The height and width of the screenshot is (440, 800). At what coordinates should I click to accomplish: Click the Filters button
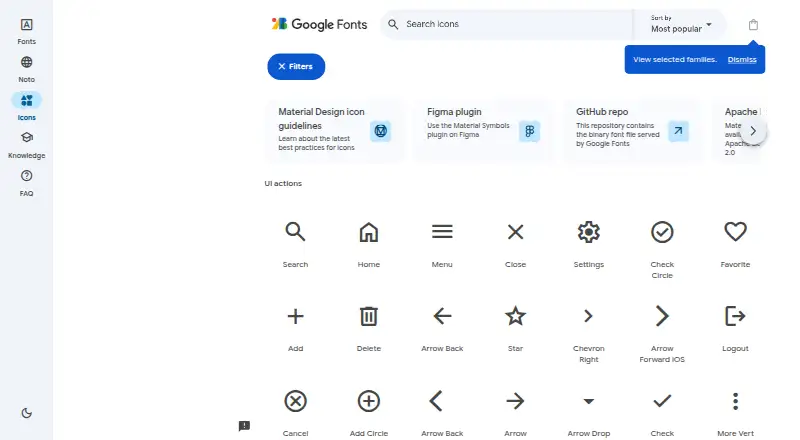296,66
